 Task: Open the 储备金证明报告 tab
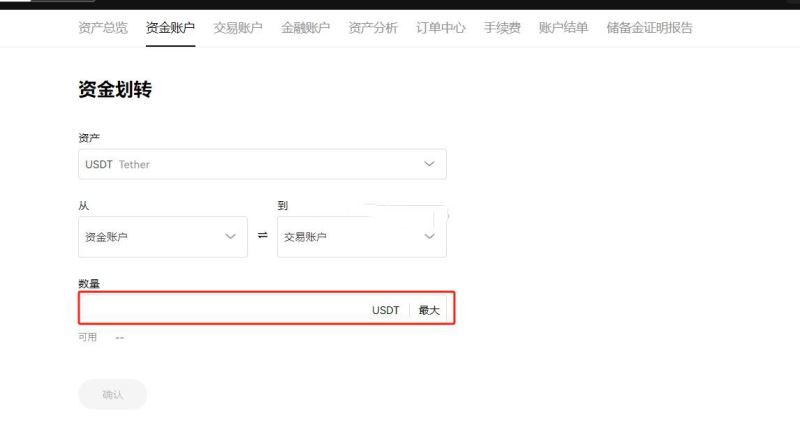coord(649,28)
